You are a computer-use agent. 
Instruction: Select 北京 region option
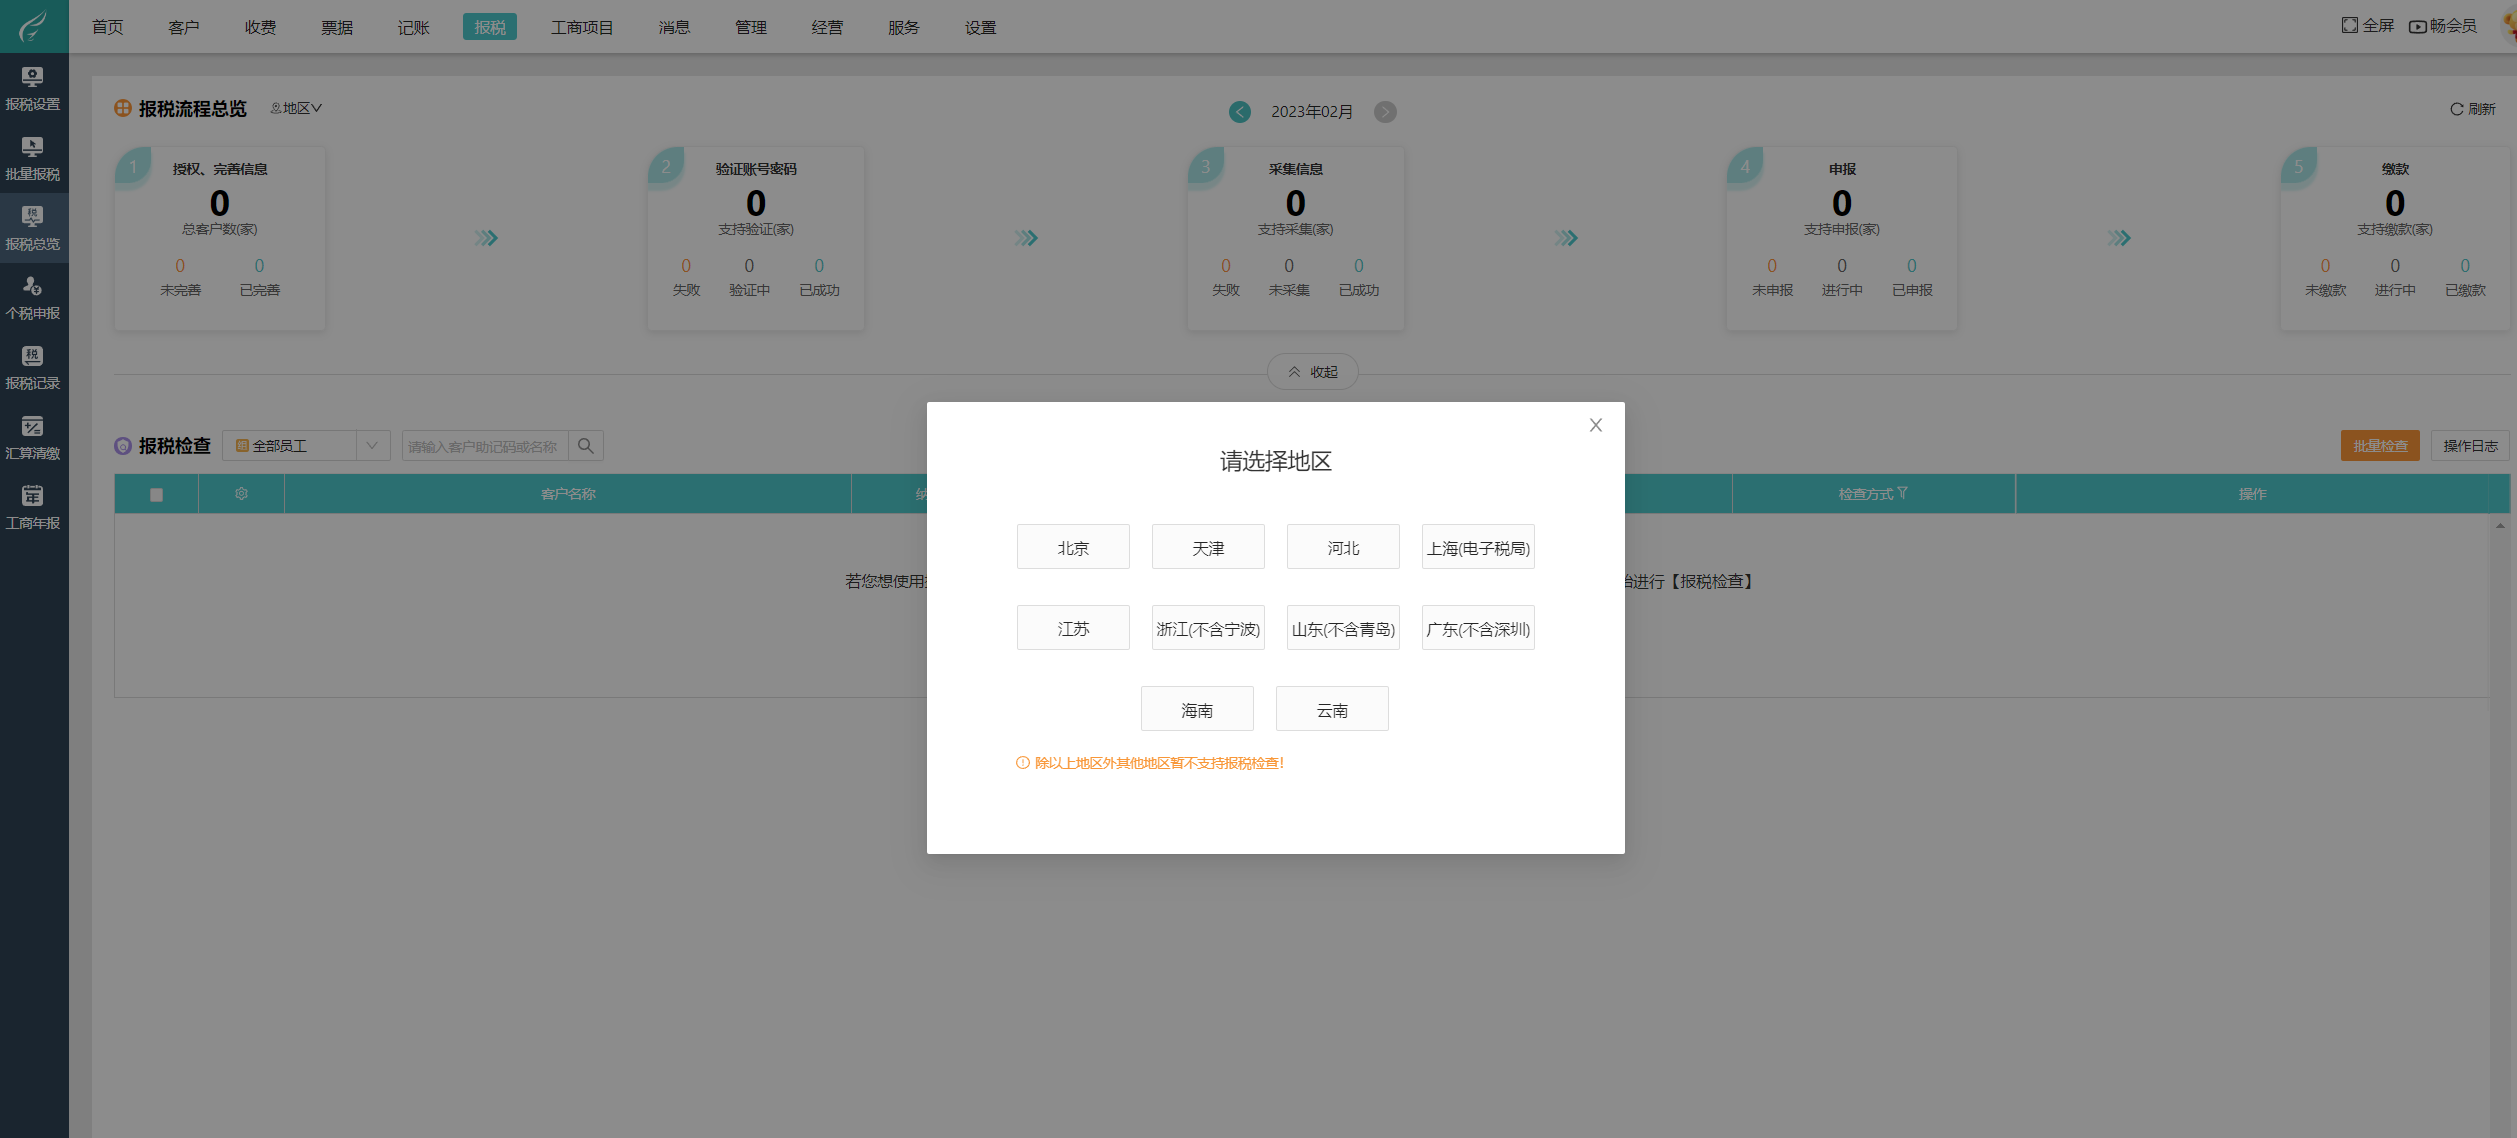tap(1072, 547)
